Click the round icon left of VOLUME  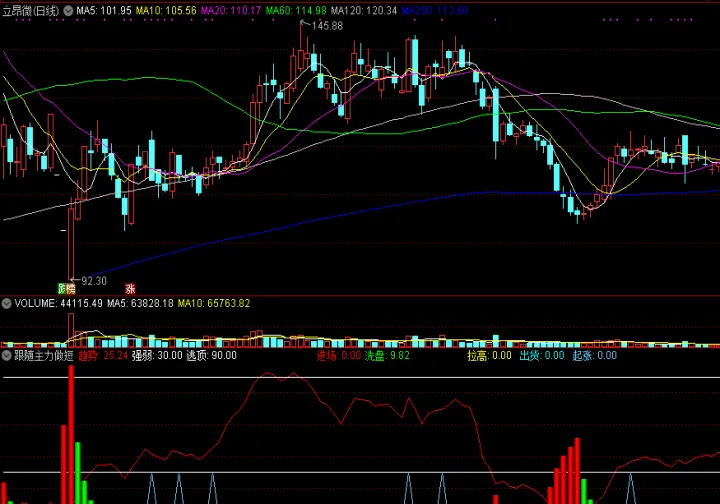pos(6,302)
